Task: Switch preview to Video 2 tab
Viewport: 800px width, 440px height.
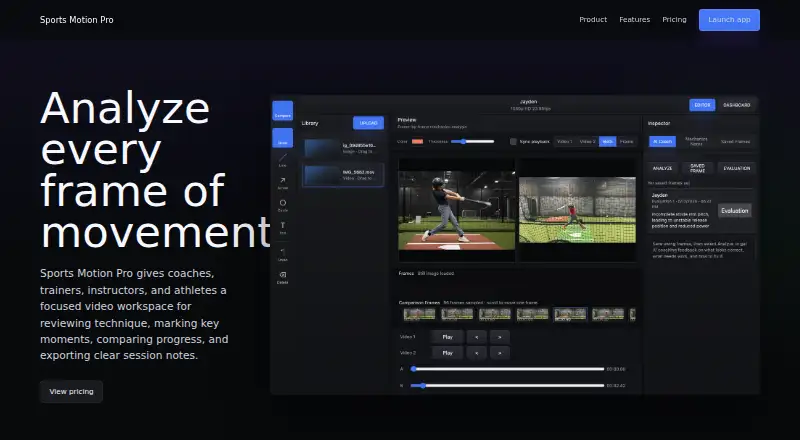Action: pyautogui.click(x=587, y=141)
